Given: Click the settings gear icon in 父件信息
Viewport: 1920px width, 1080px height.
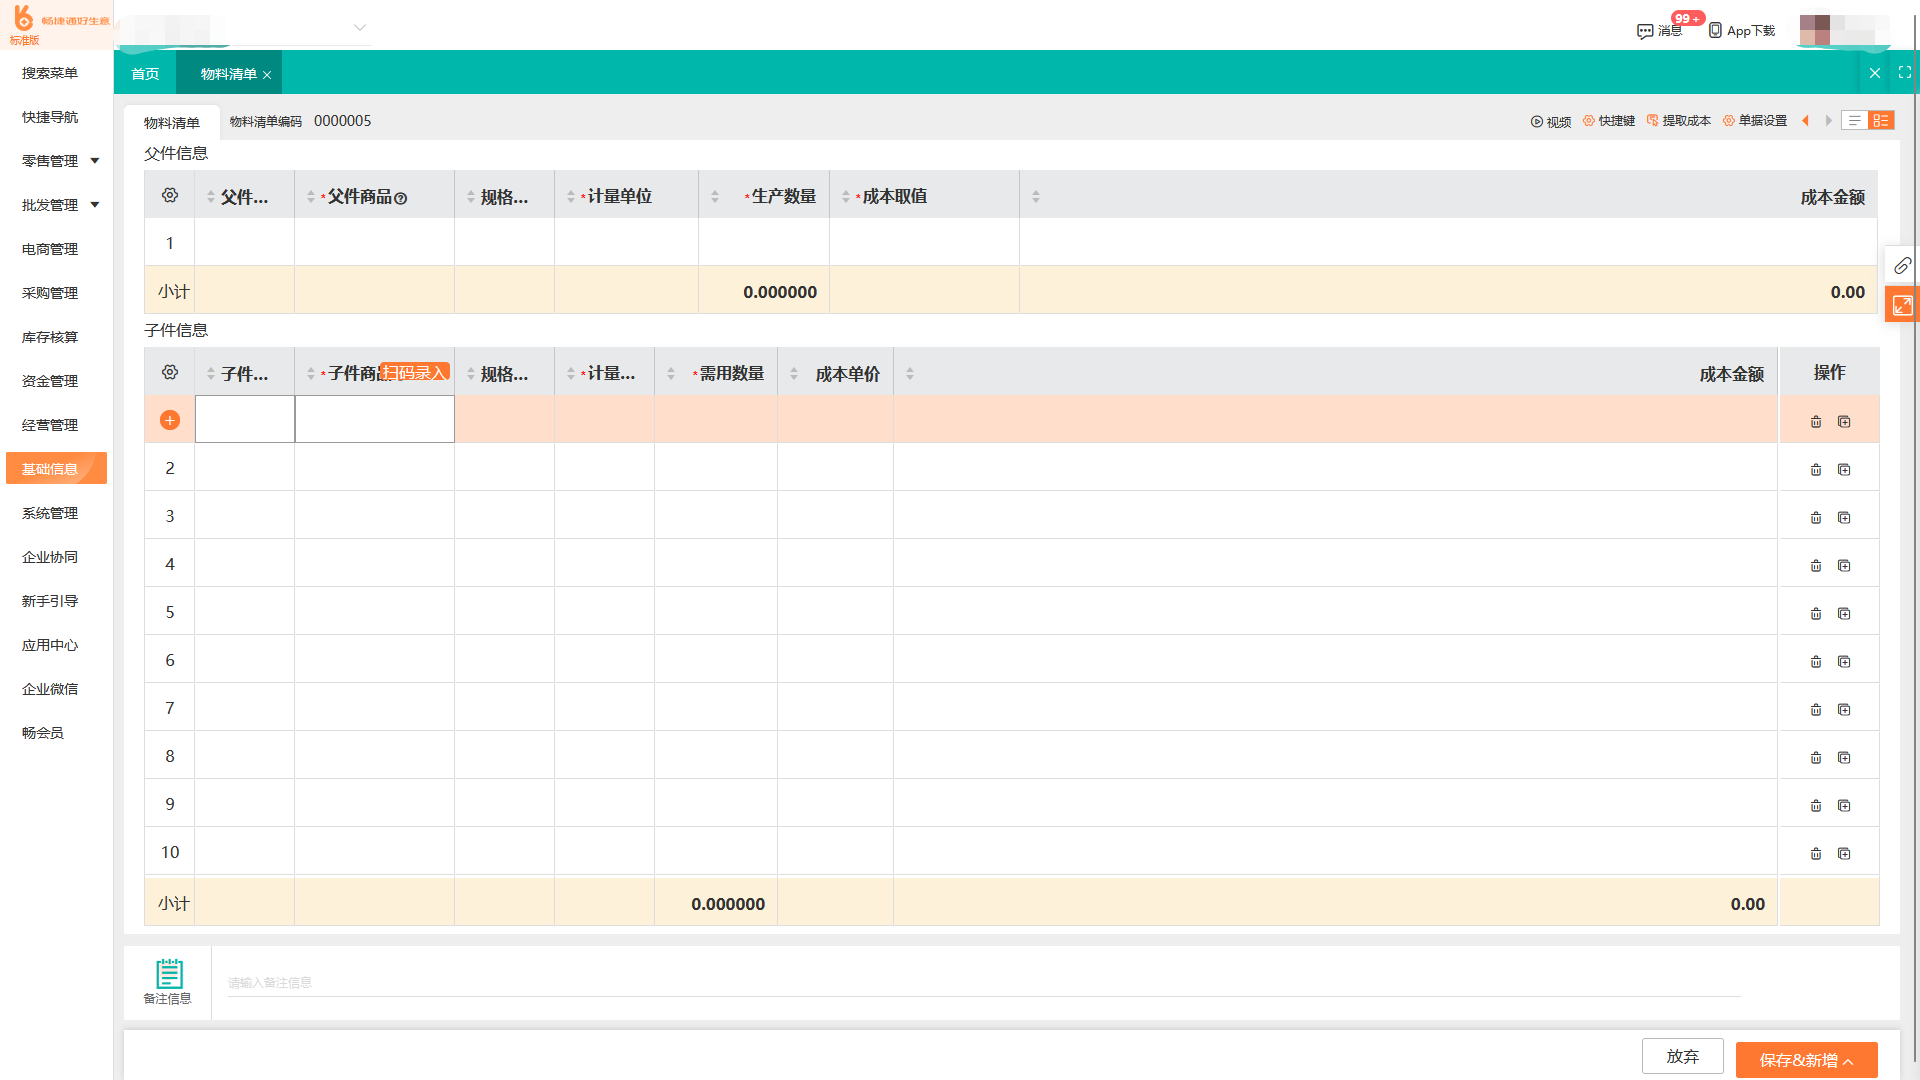Looking at the screenshot, I should pyautogui.click(x=169, y=194).
